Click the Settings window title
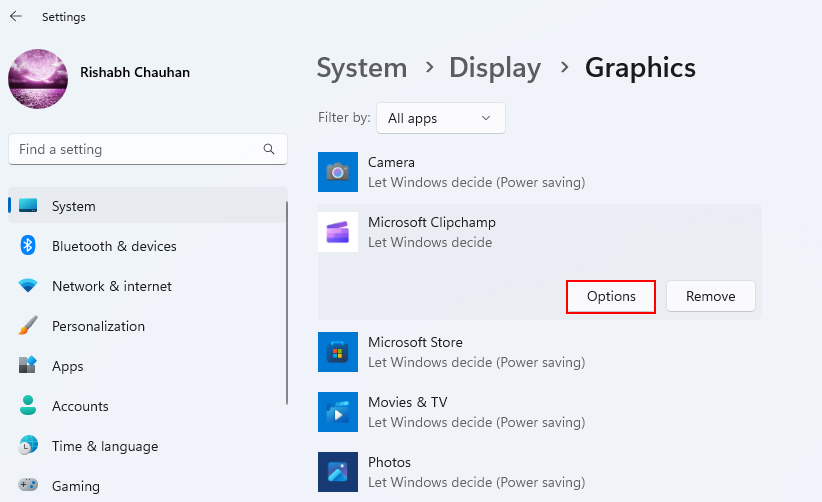Image resolution: width=822 pixels, height=502 pixels. (63, 17)
